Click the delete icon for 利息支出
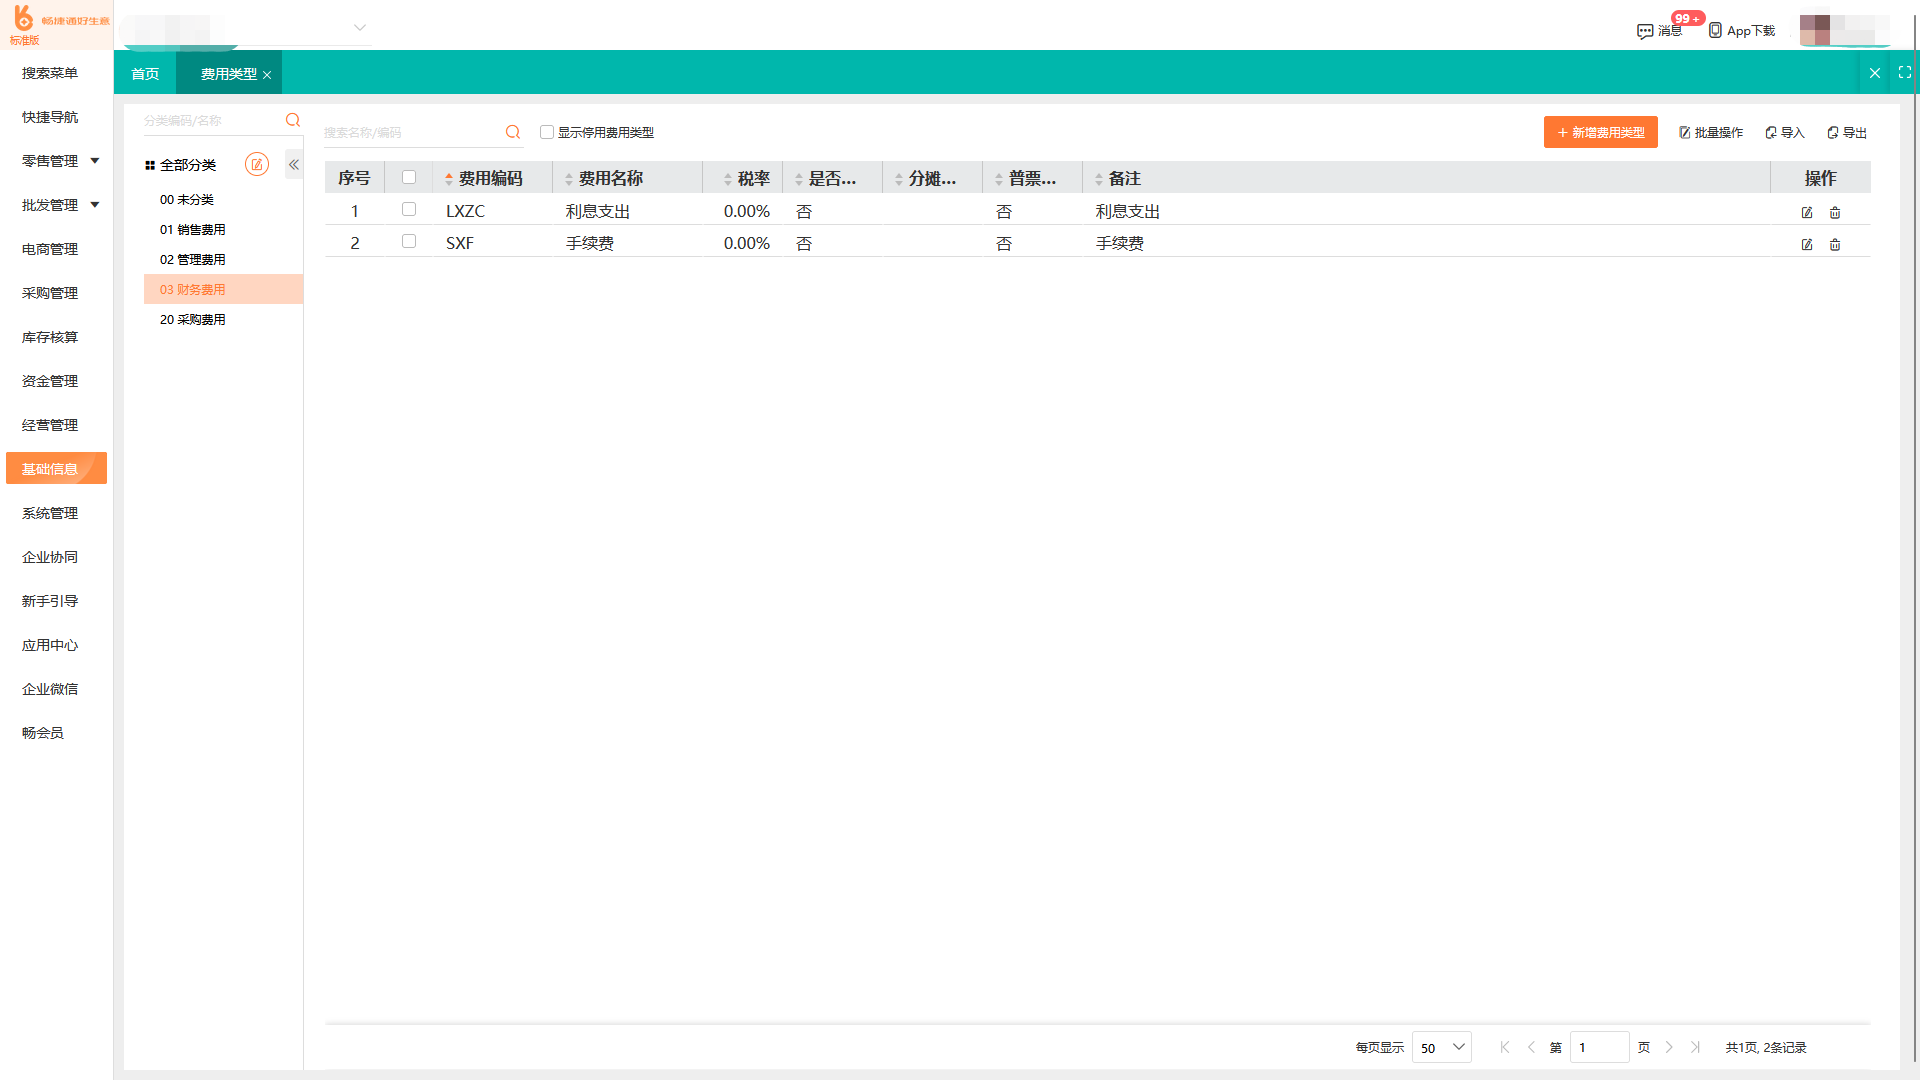The width and height of the screenshot is (1920, 1080). [1836, 212]
